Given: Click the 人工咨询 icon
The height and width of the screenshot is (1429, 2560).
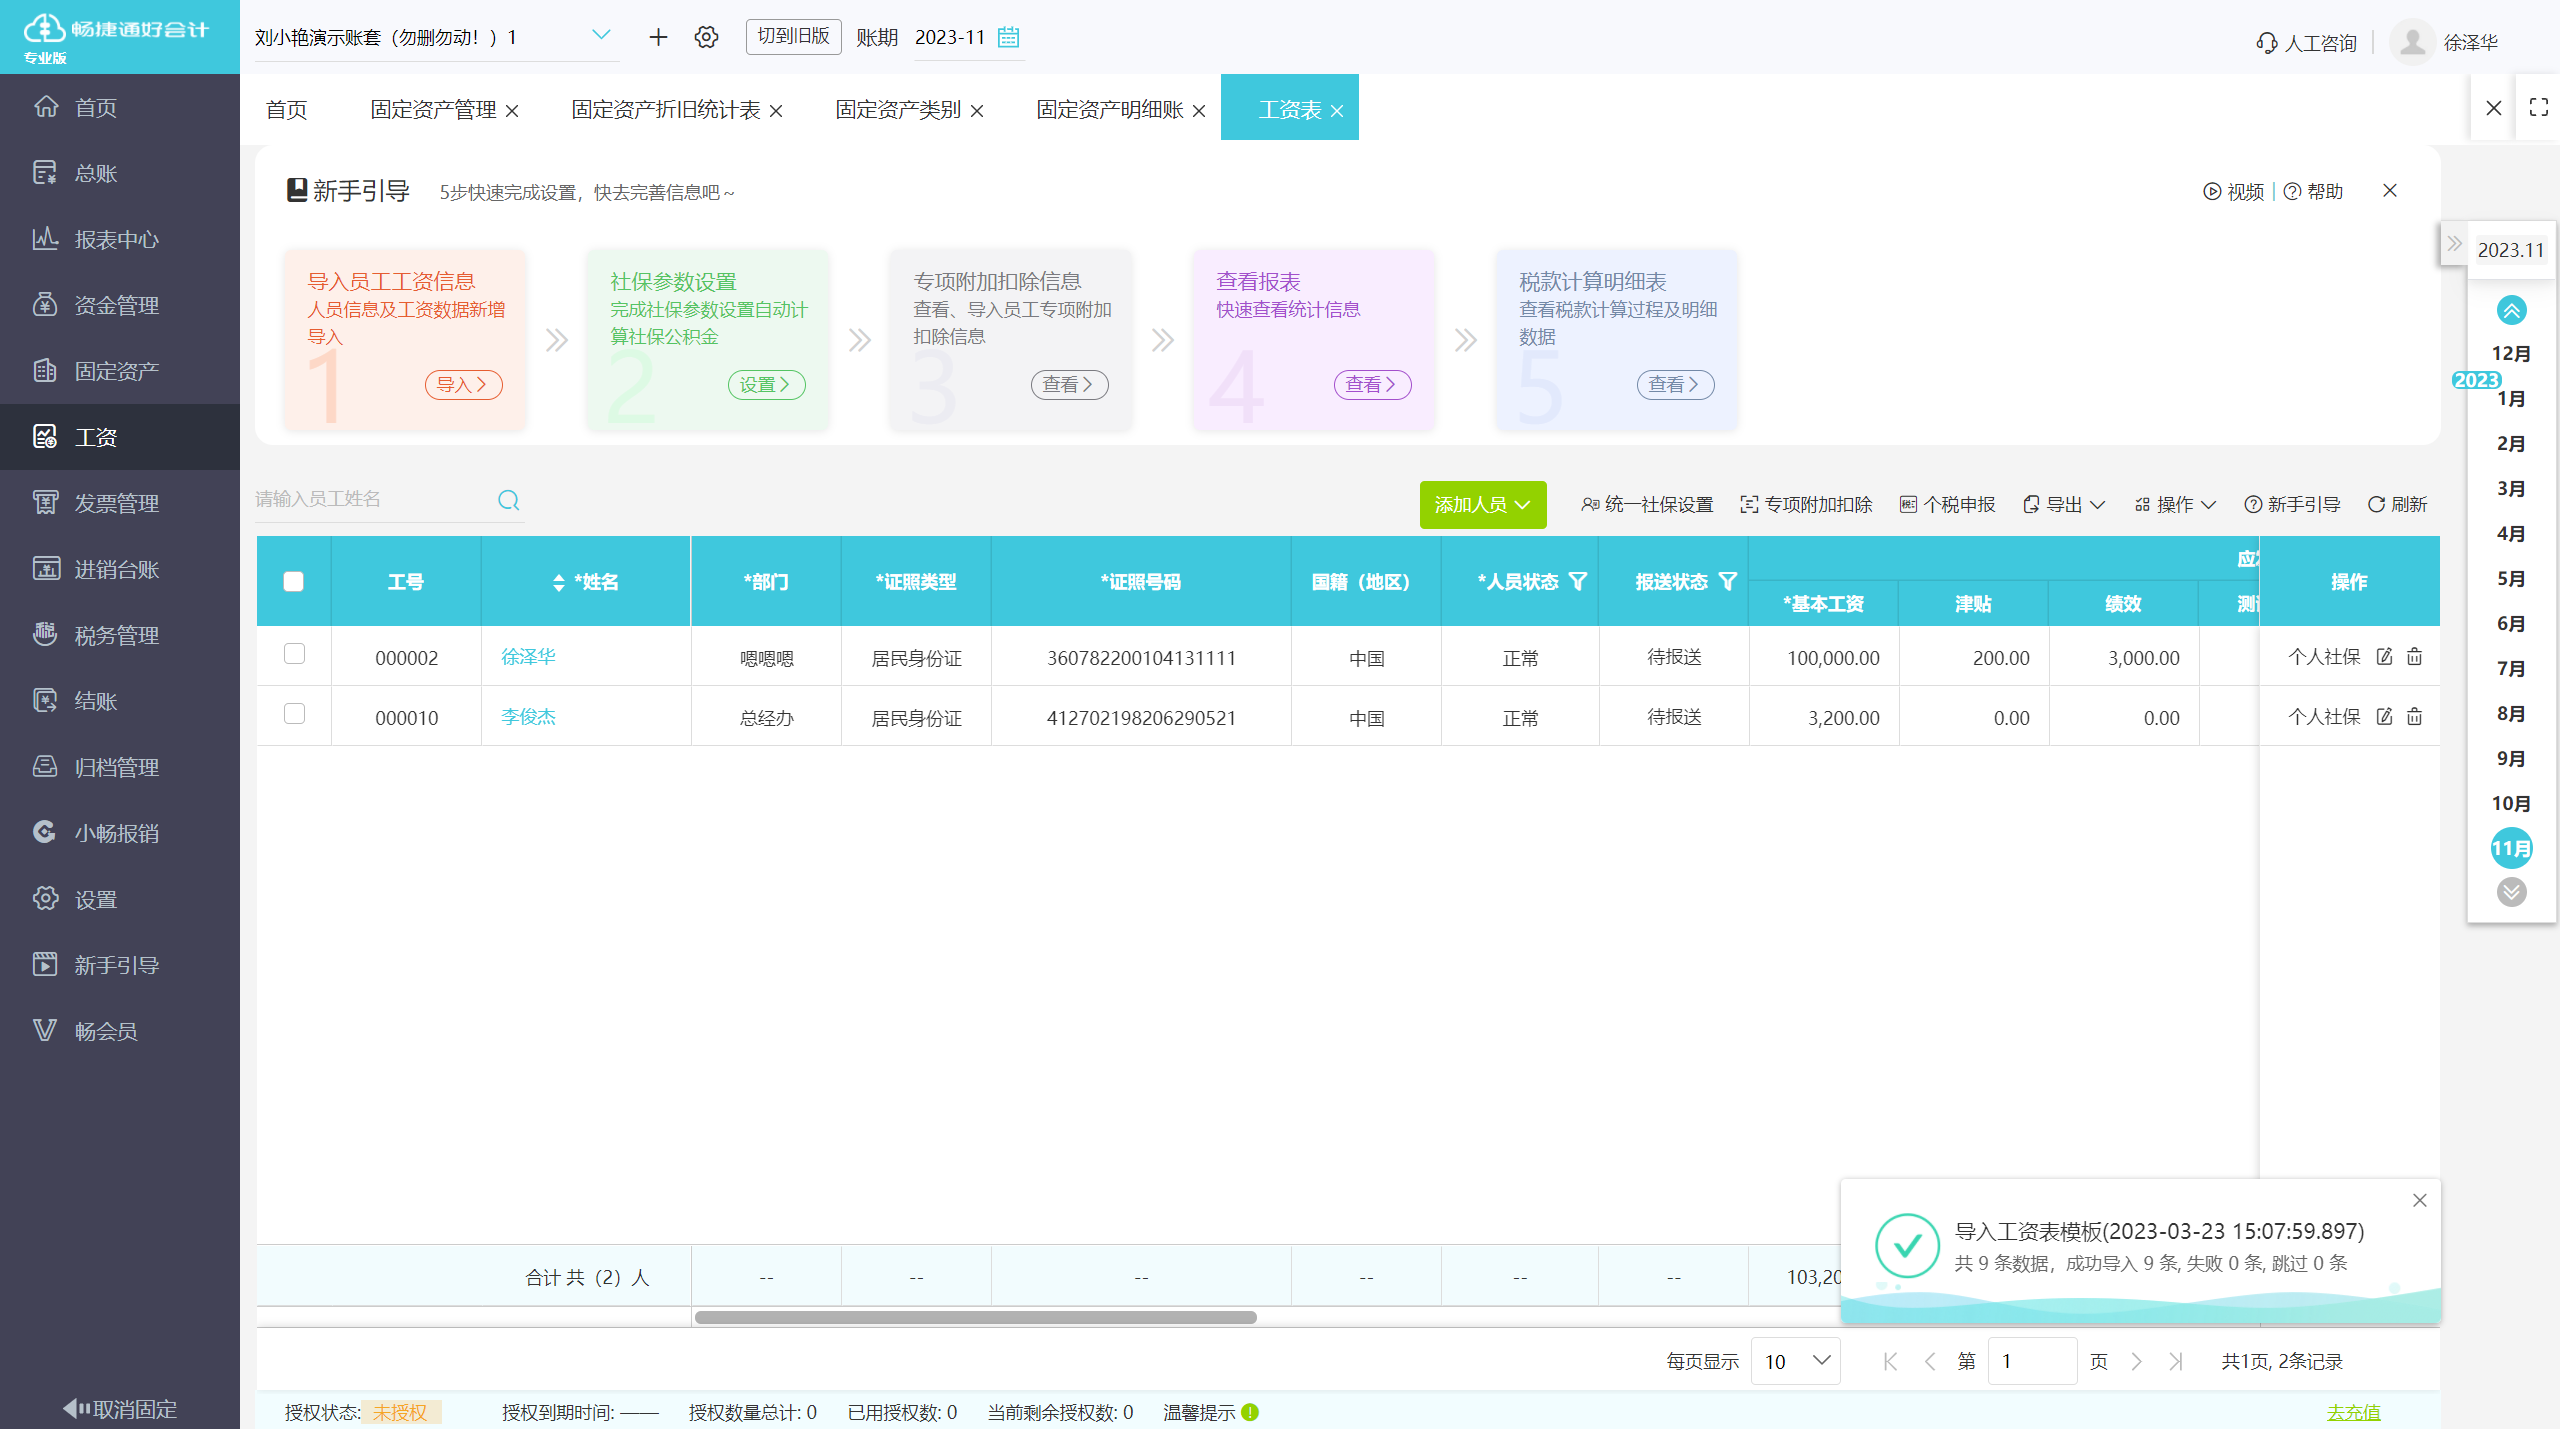Looking at the screenshot, I should pyautogui.click(x=2268, y=39).
